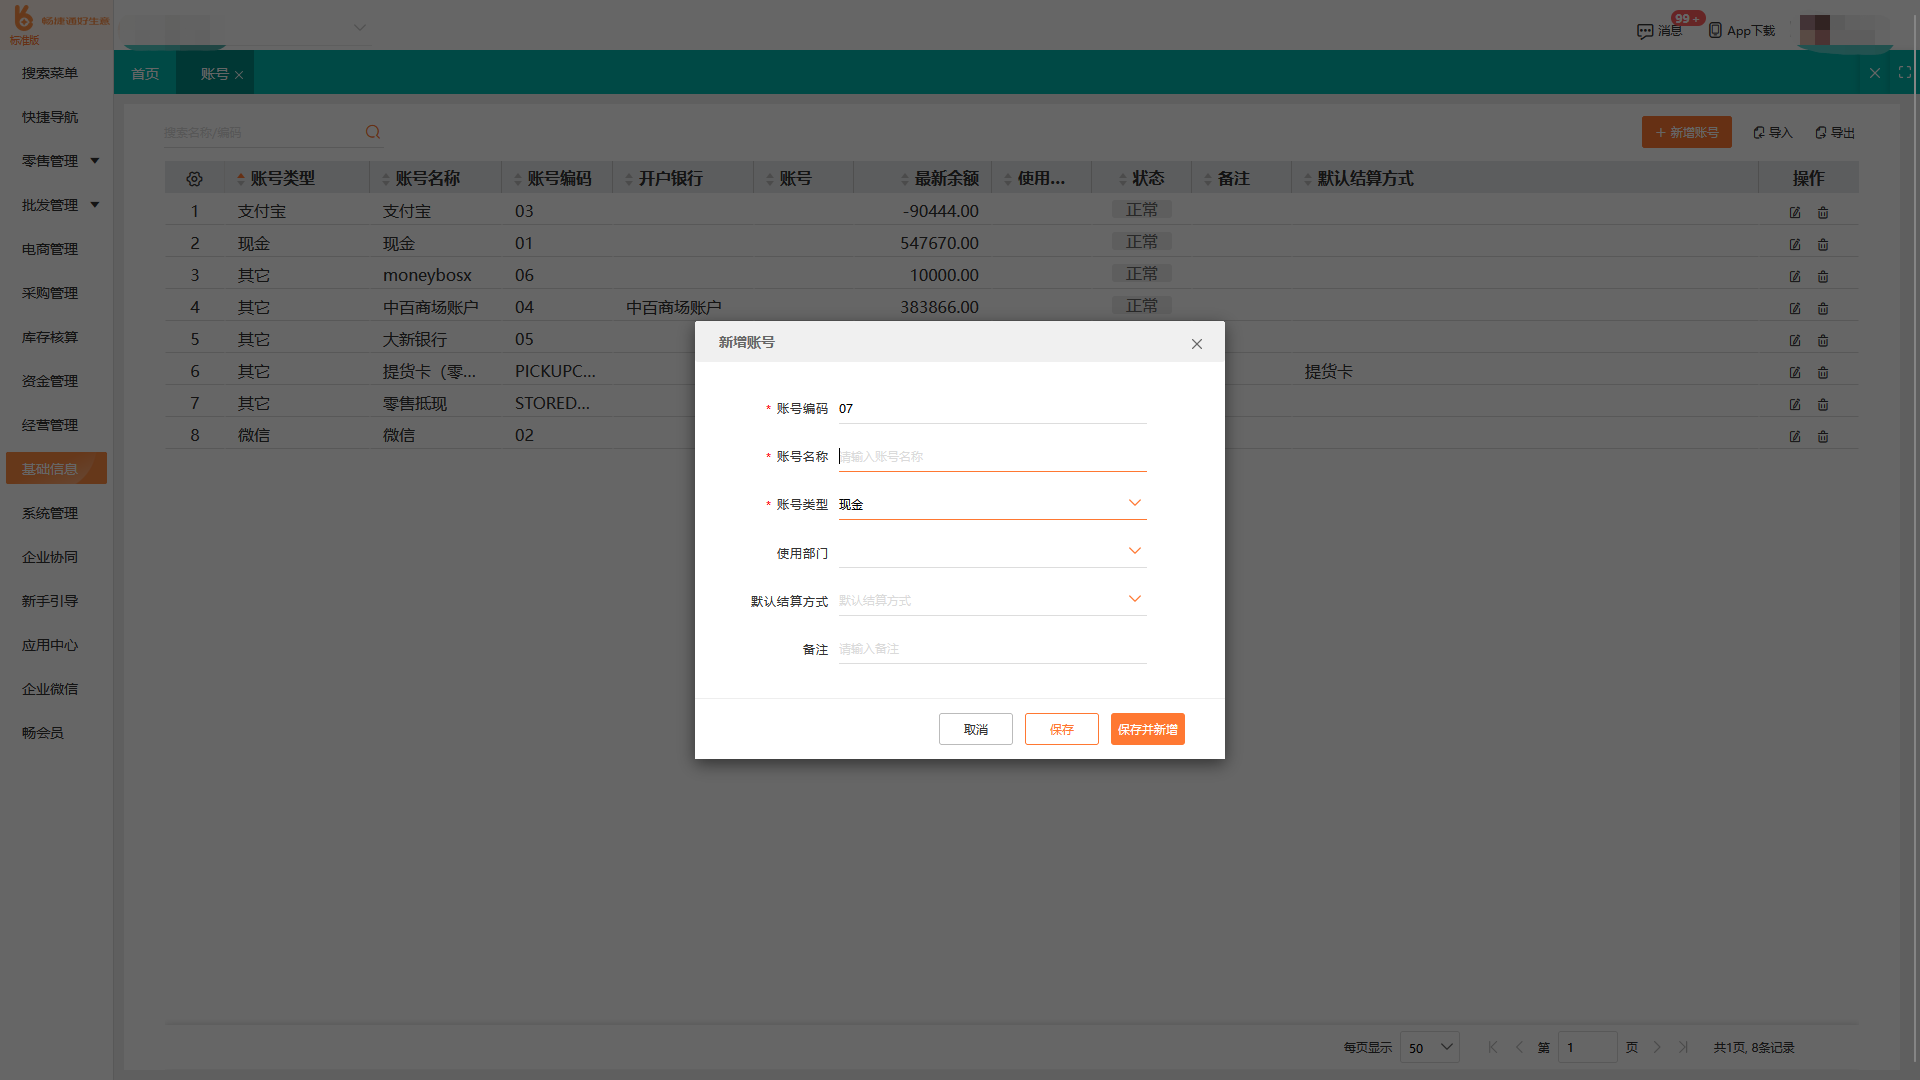Click the 保存 button in new account dialog
1920x1080 pixels.
click(x=1062, y=729)
